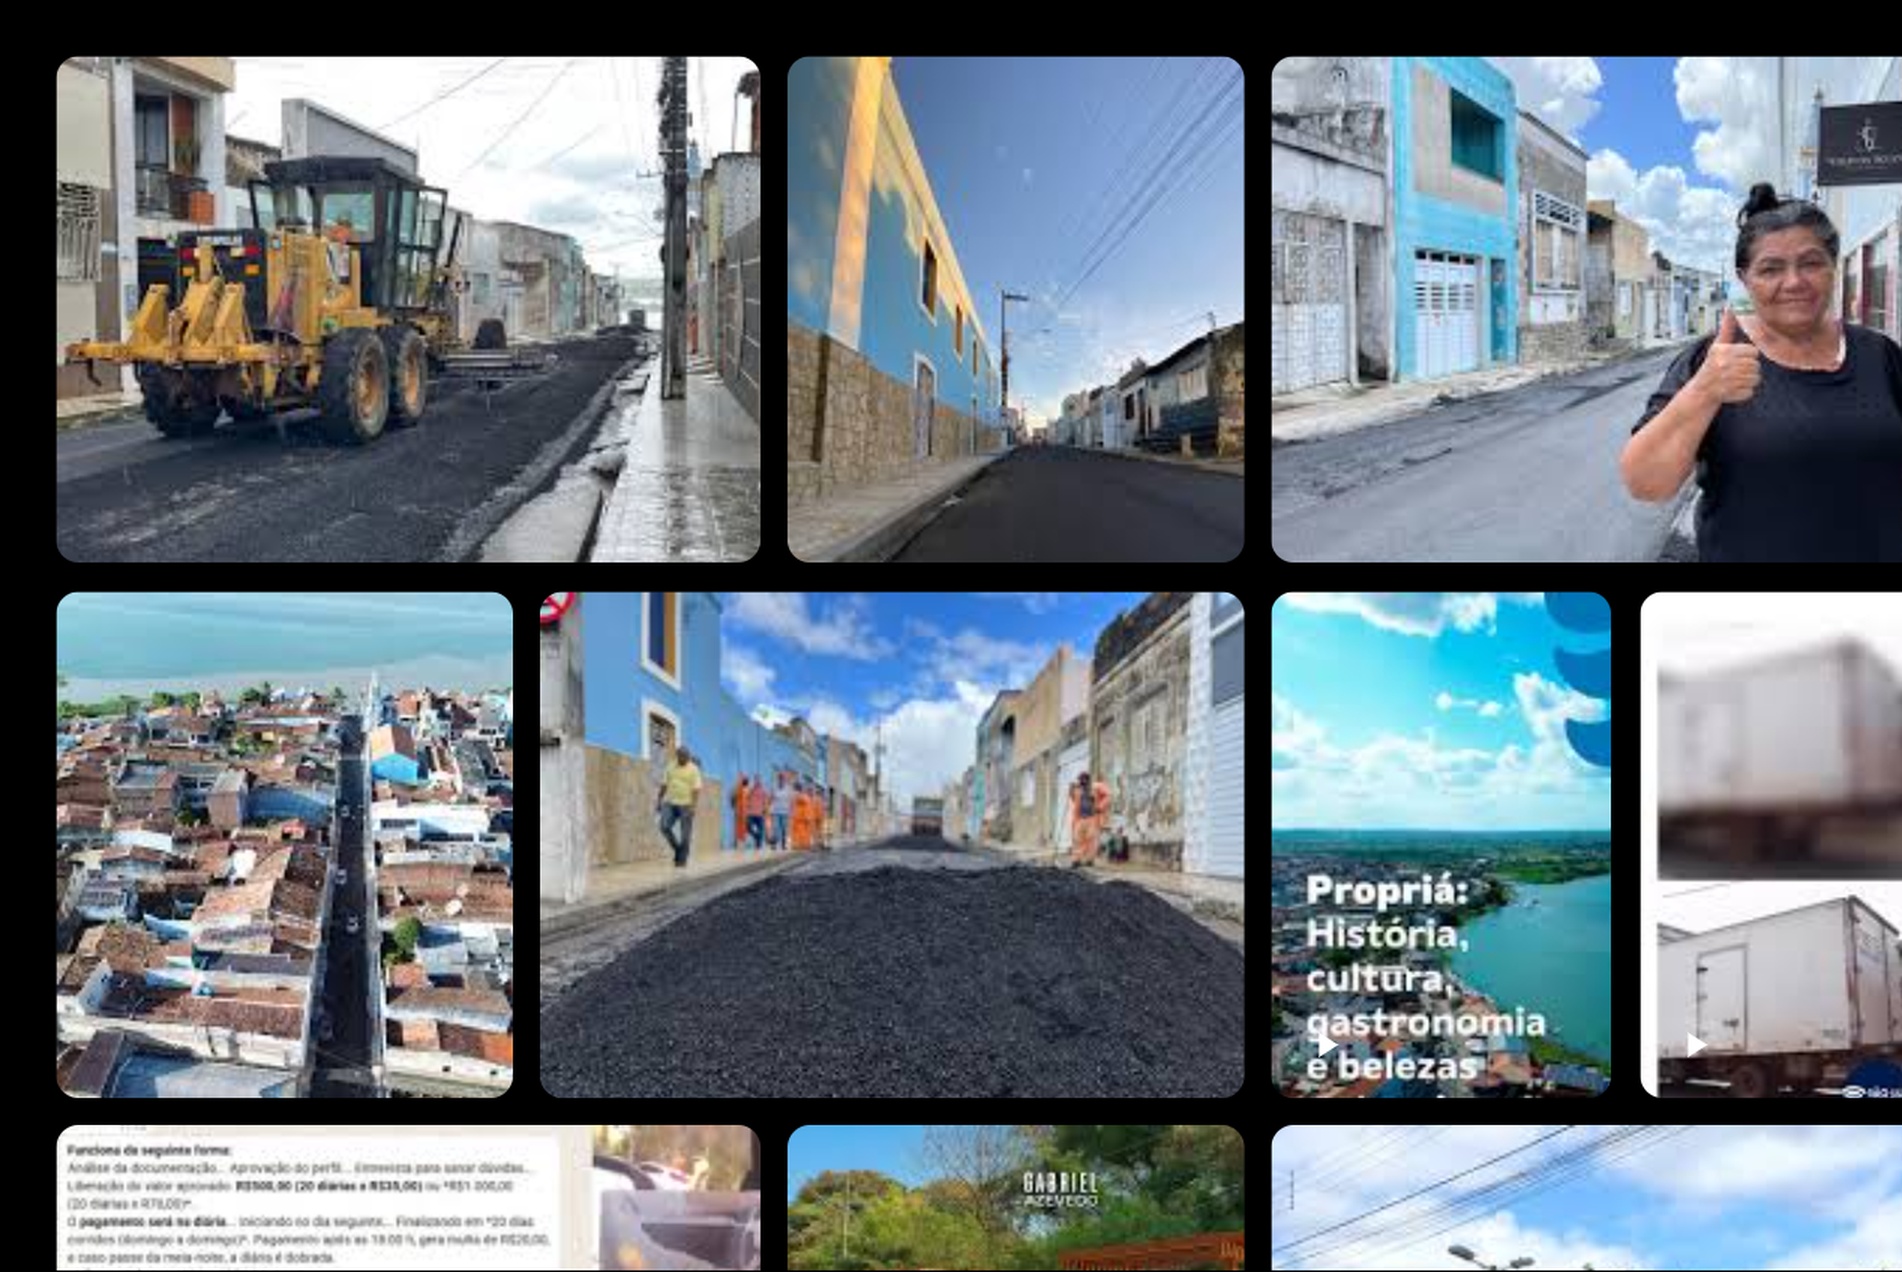The width and height of the screenshot is (1902, 1272).
Task: Open the 'Funciona da seguinte forma' text screenshot
Action: tap(320, 1198)
